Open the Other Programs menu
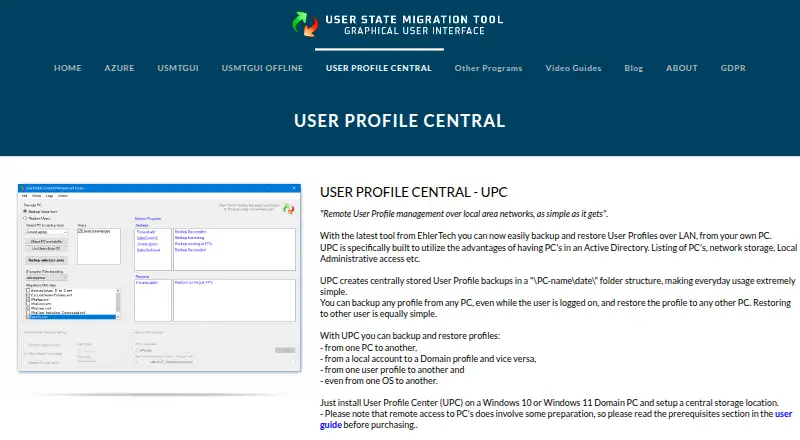Screen dimensions: 800x440 pos(488,68)
